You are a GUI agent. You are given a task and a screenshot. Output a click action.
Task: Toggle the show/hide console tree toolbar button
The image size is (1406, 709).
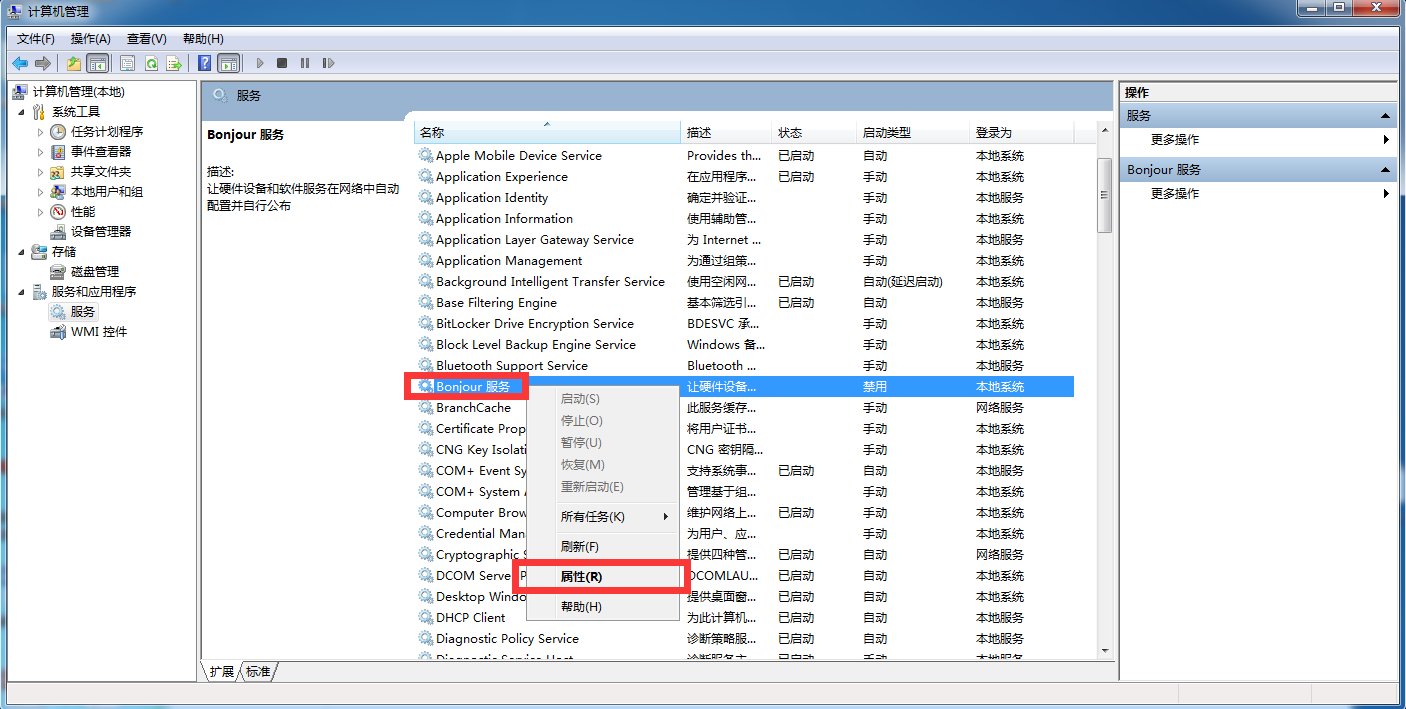(98, 63)
